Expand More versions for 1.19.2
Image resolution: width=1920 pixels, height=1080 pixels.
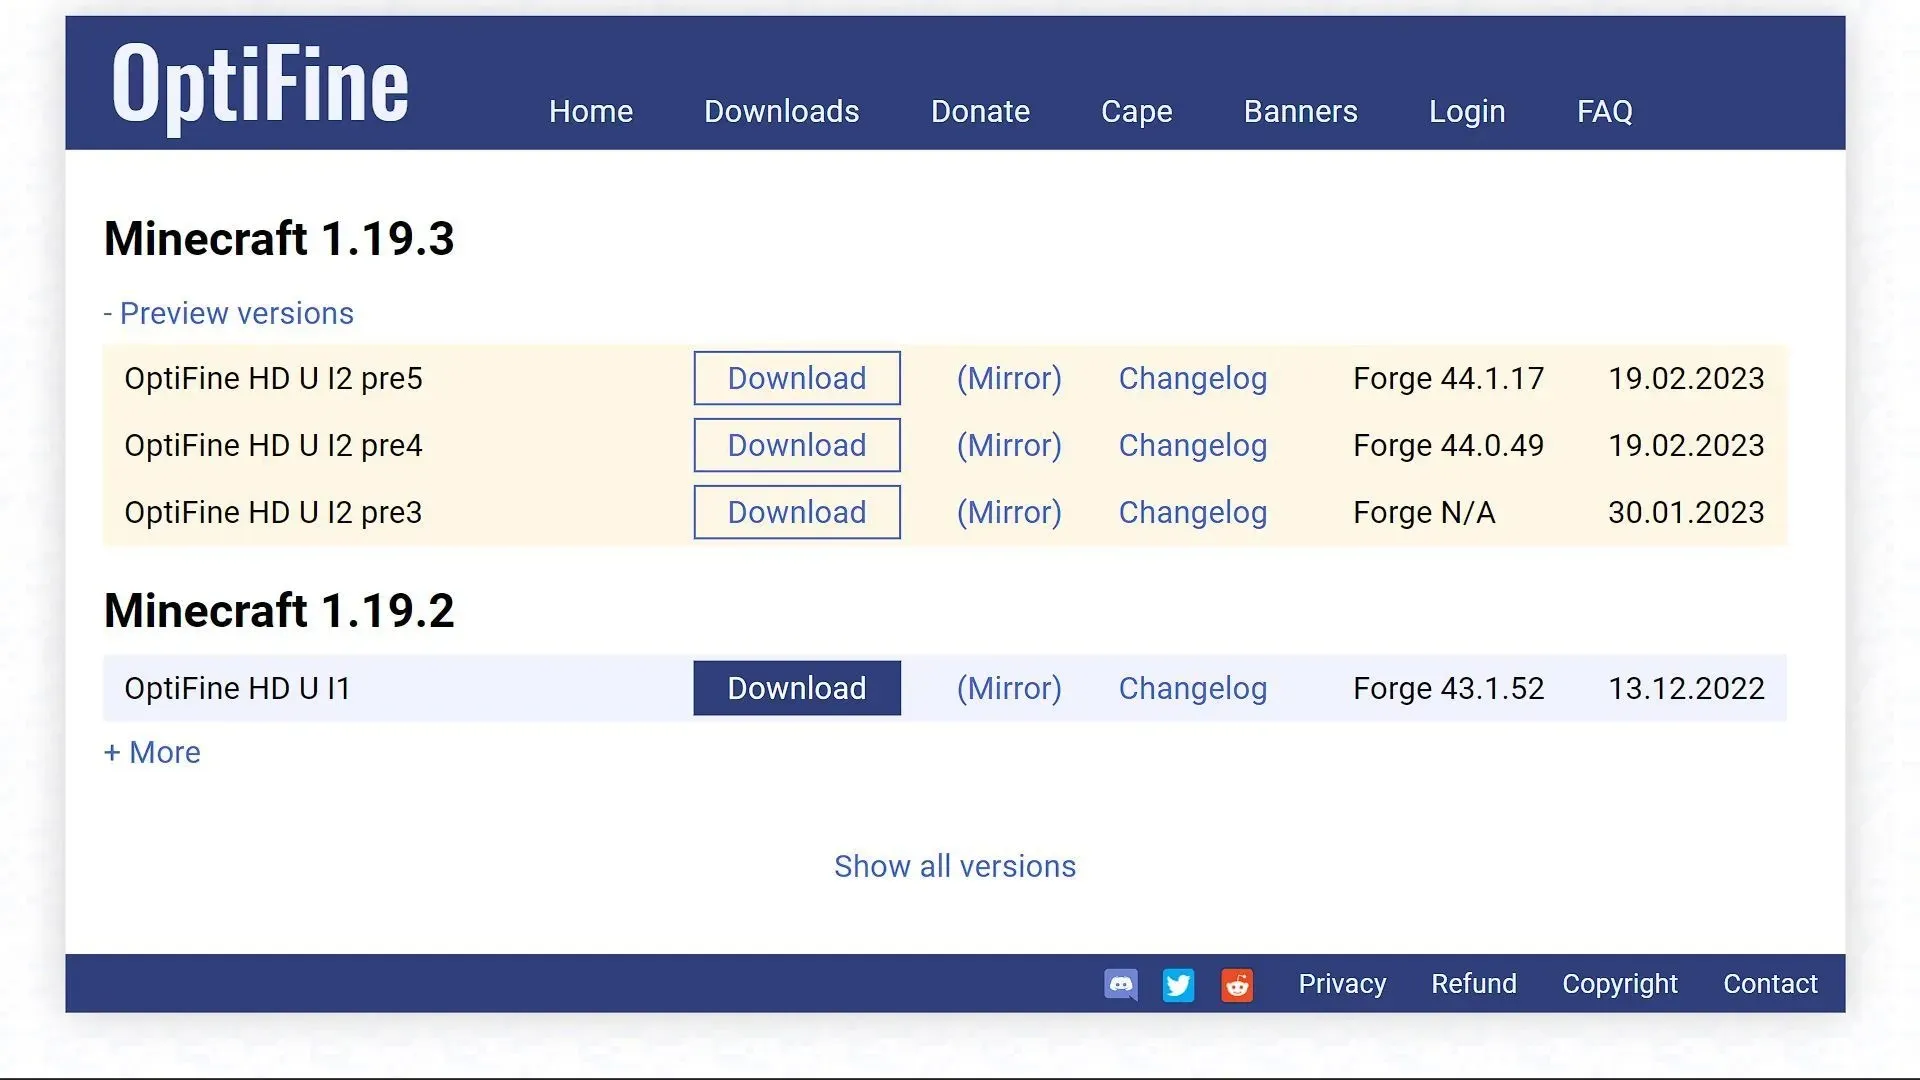152,752
